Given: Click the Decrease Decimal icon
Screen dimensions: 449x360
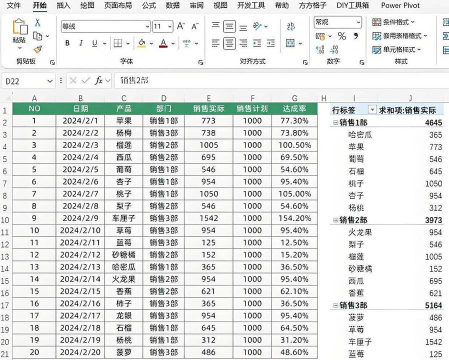Looking at the screenshot, I should [334, 50].
